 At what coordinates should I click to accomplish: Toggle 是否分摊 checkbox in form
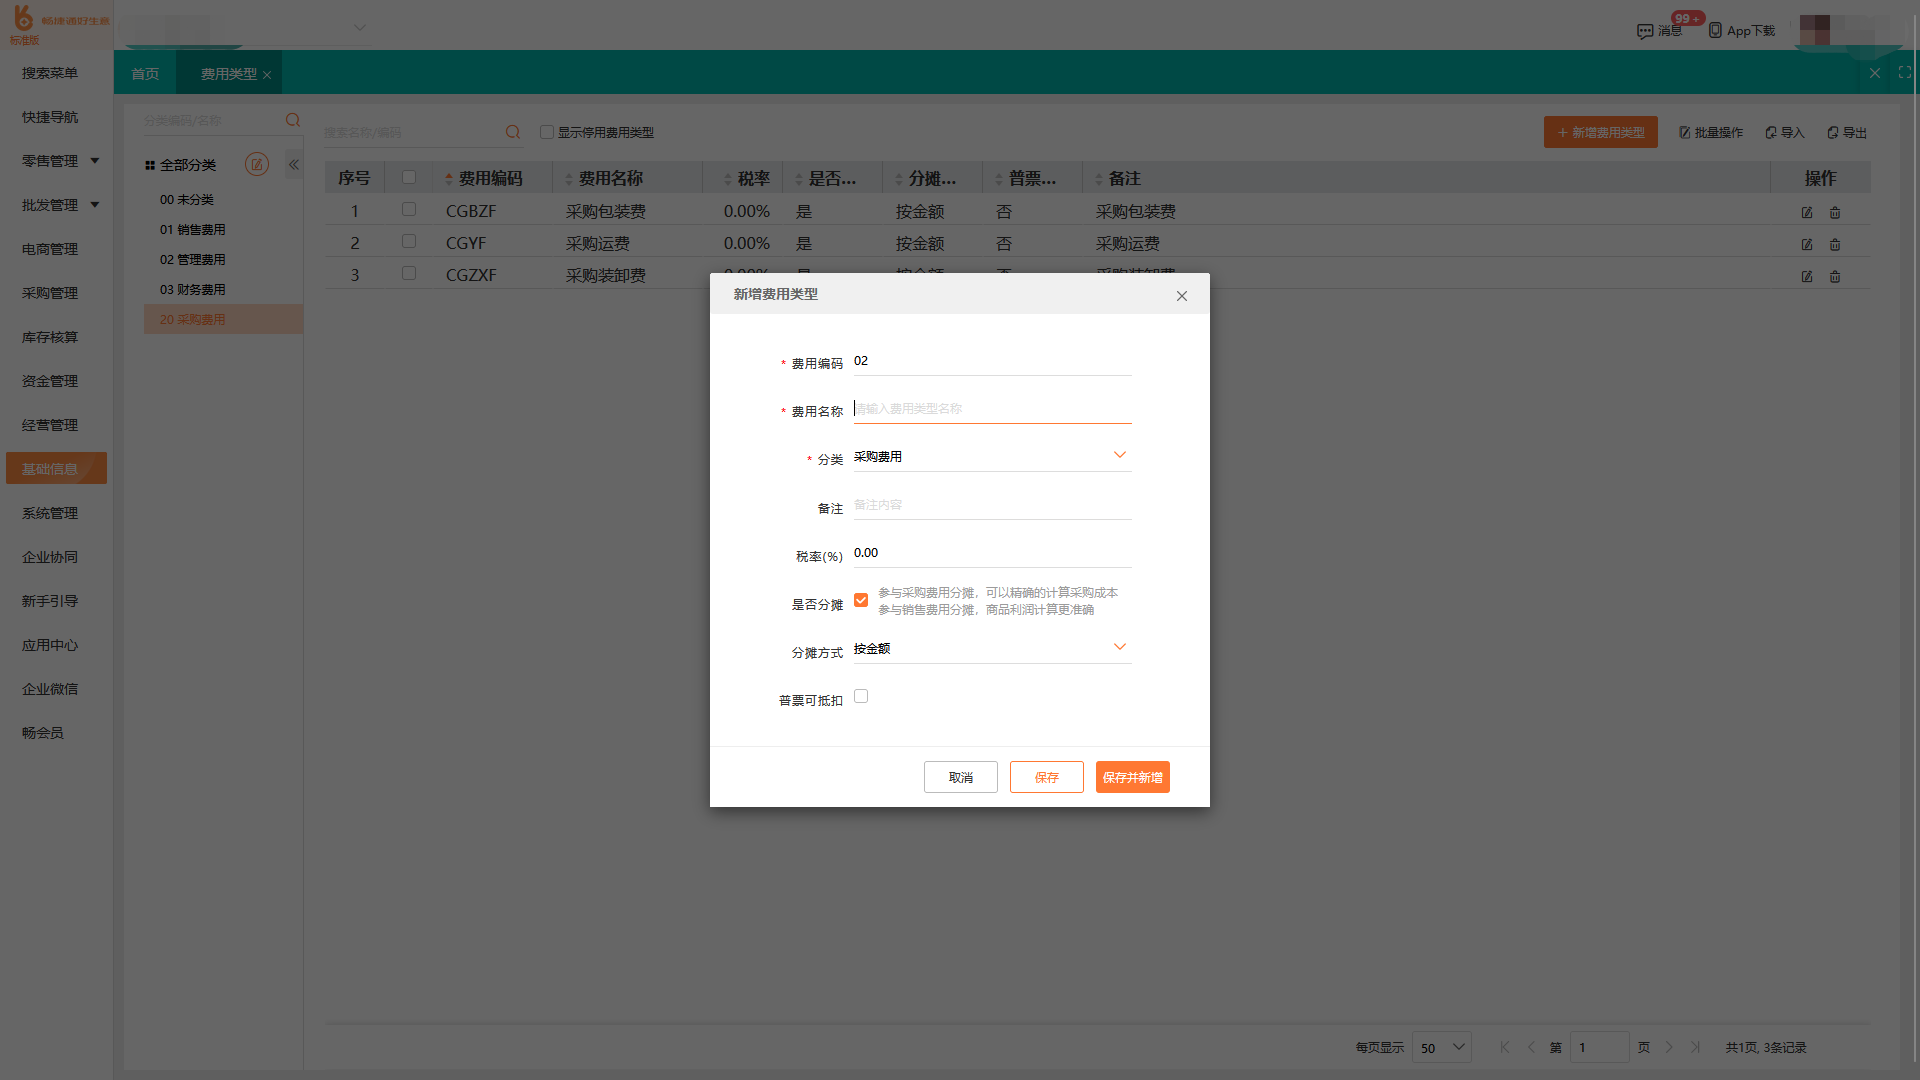tap(861, 601)
